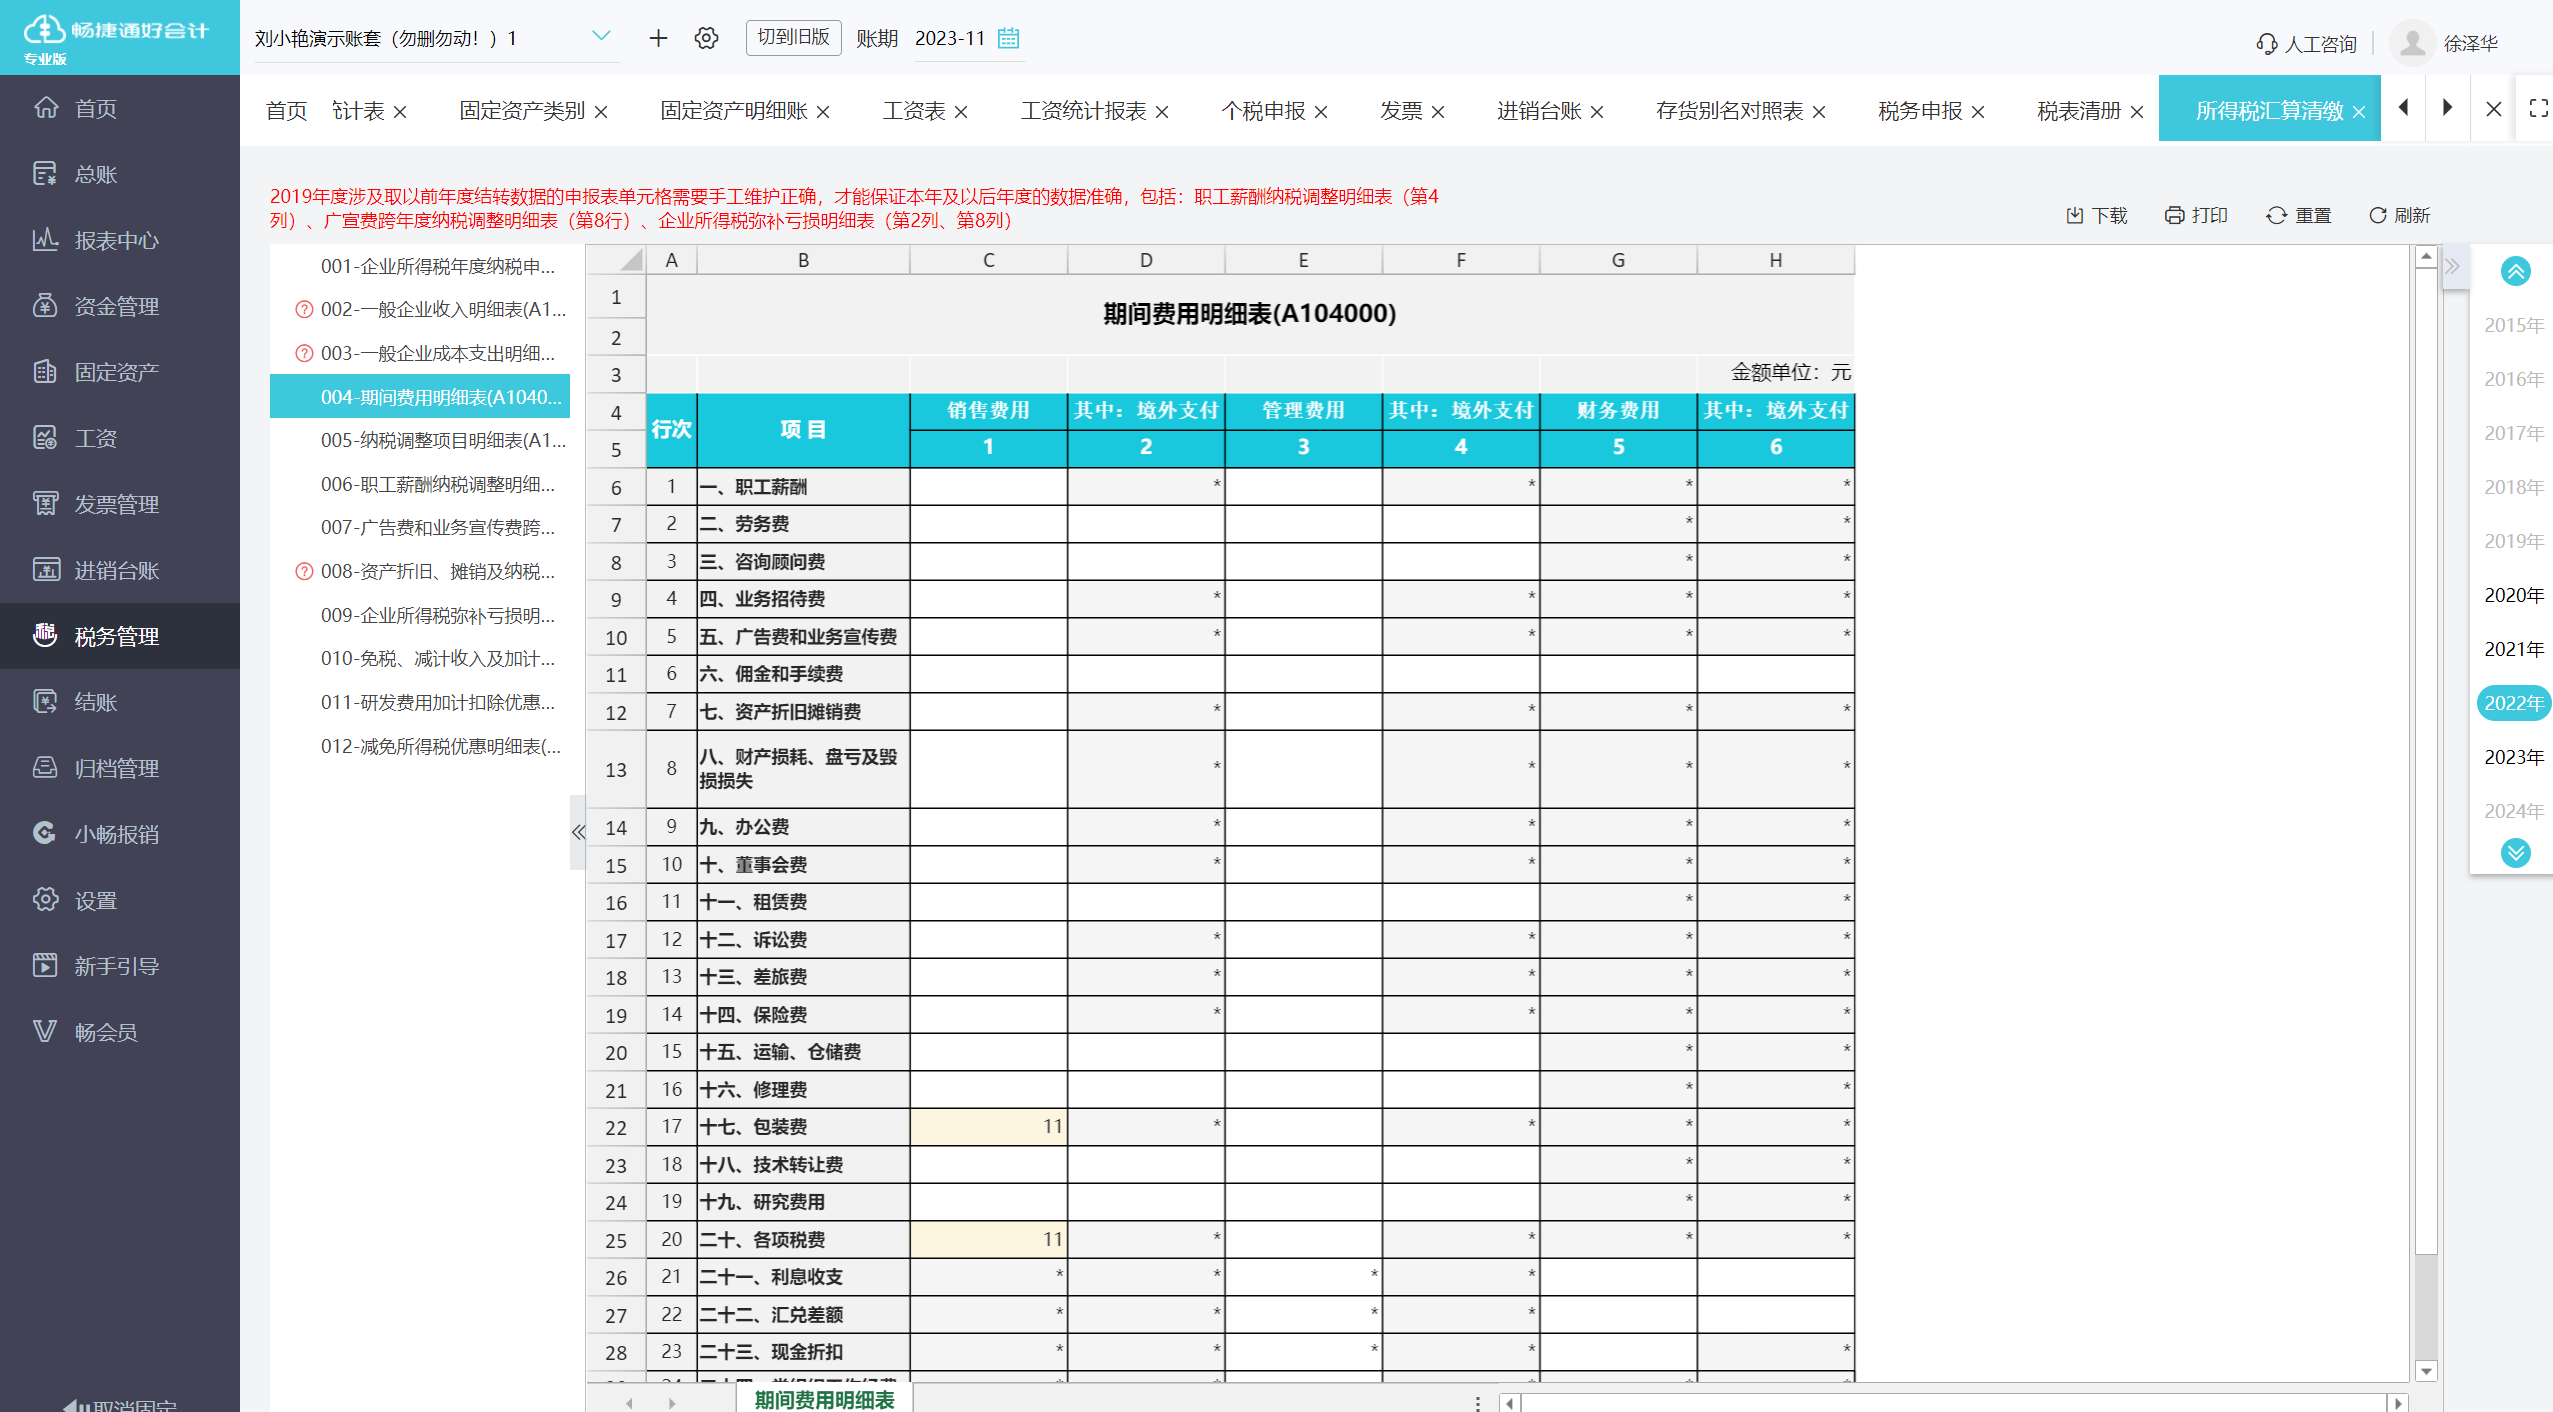Click the 切到旧版 toggle button
Screen dimensions: 2553x1412
click(789, 38)
